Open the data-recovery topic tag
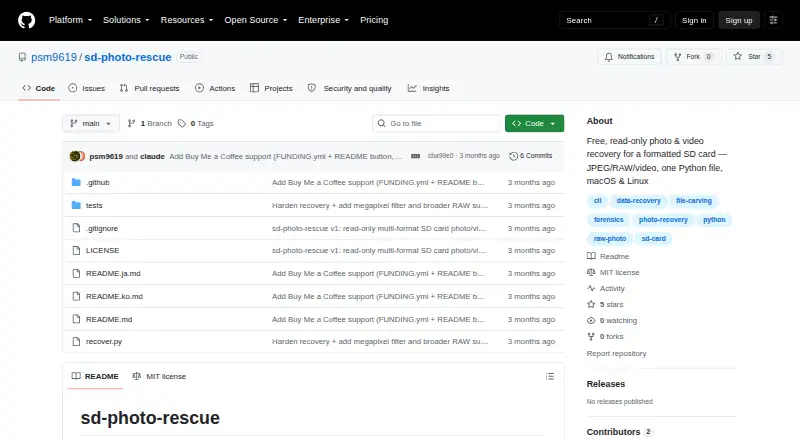Viewport: 800px width, 440px height. pyautogui.click(x=638, y=201)
